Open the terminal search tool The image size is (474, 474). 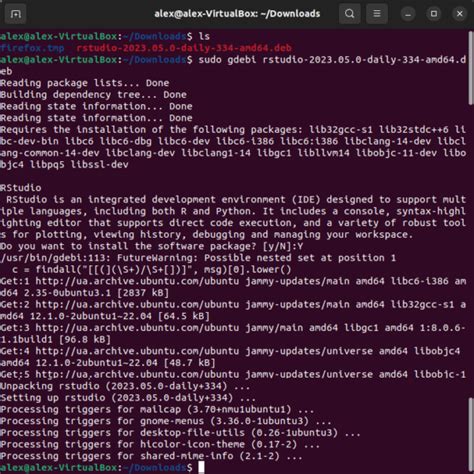pos(349,14)
